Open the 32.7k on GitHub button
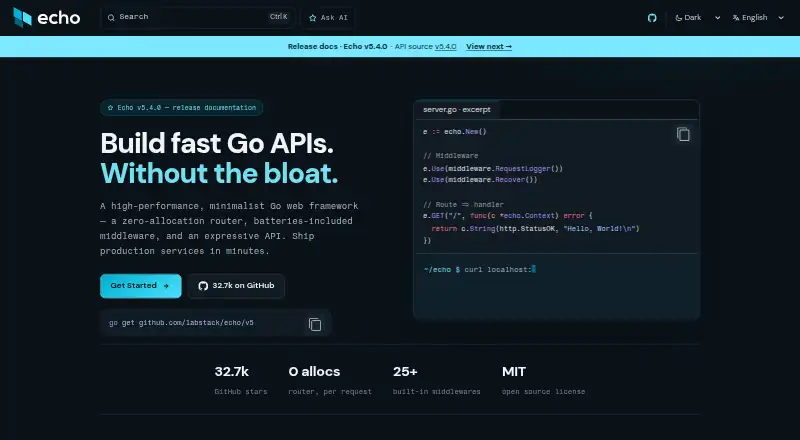The width and height of the screenshot is (800, 440). click(236, 286)
